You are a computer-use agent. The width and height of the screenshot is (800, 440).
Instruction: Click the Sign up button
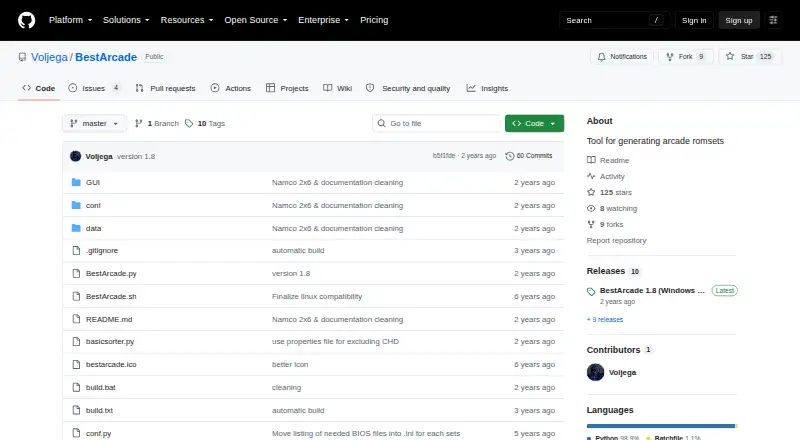pos(739,20)
